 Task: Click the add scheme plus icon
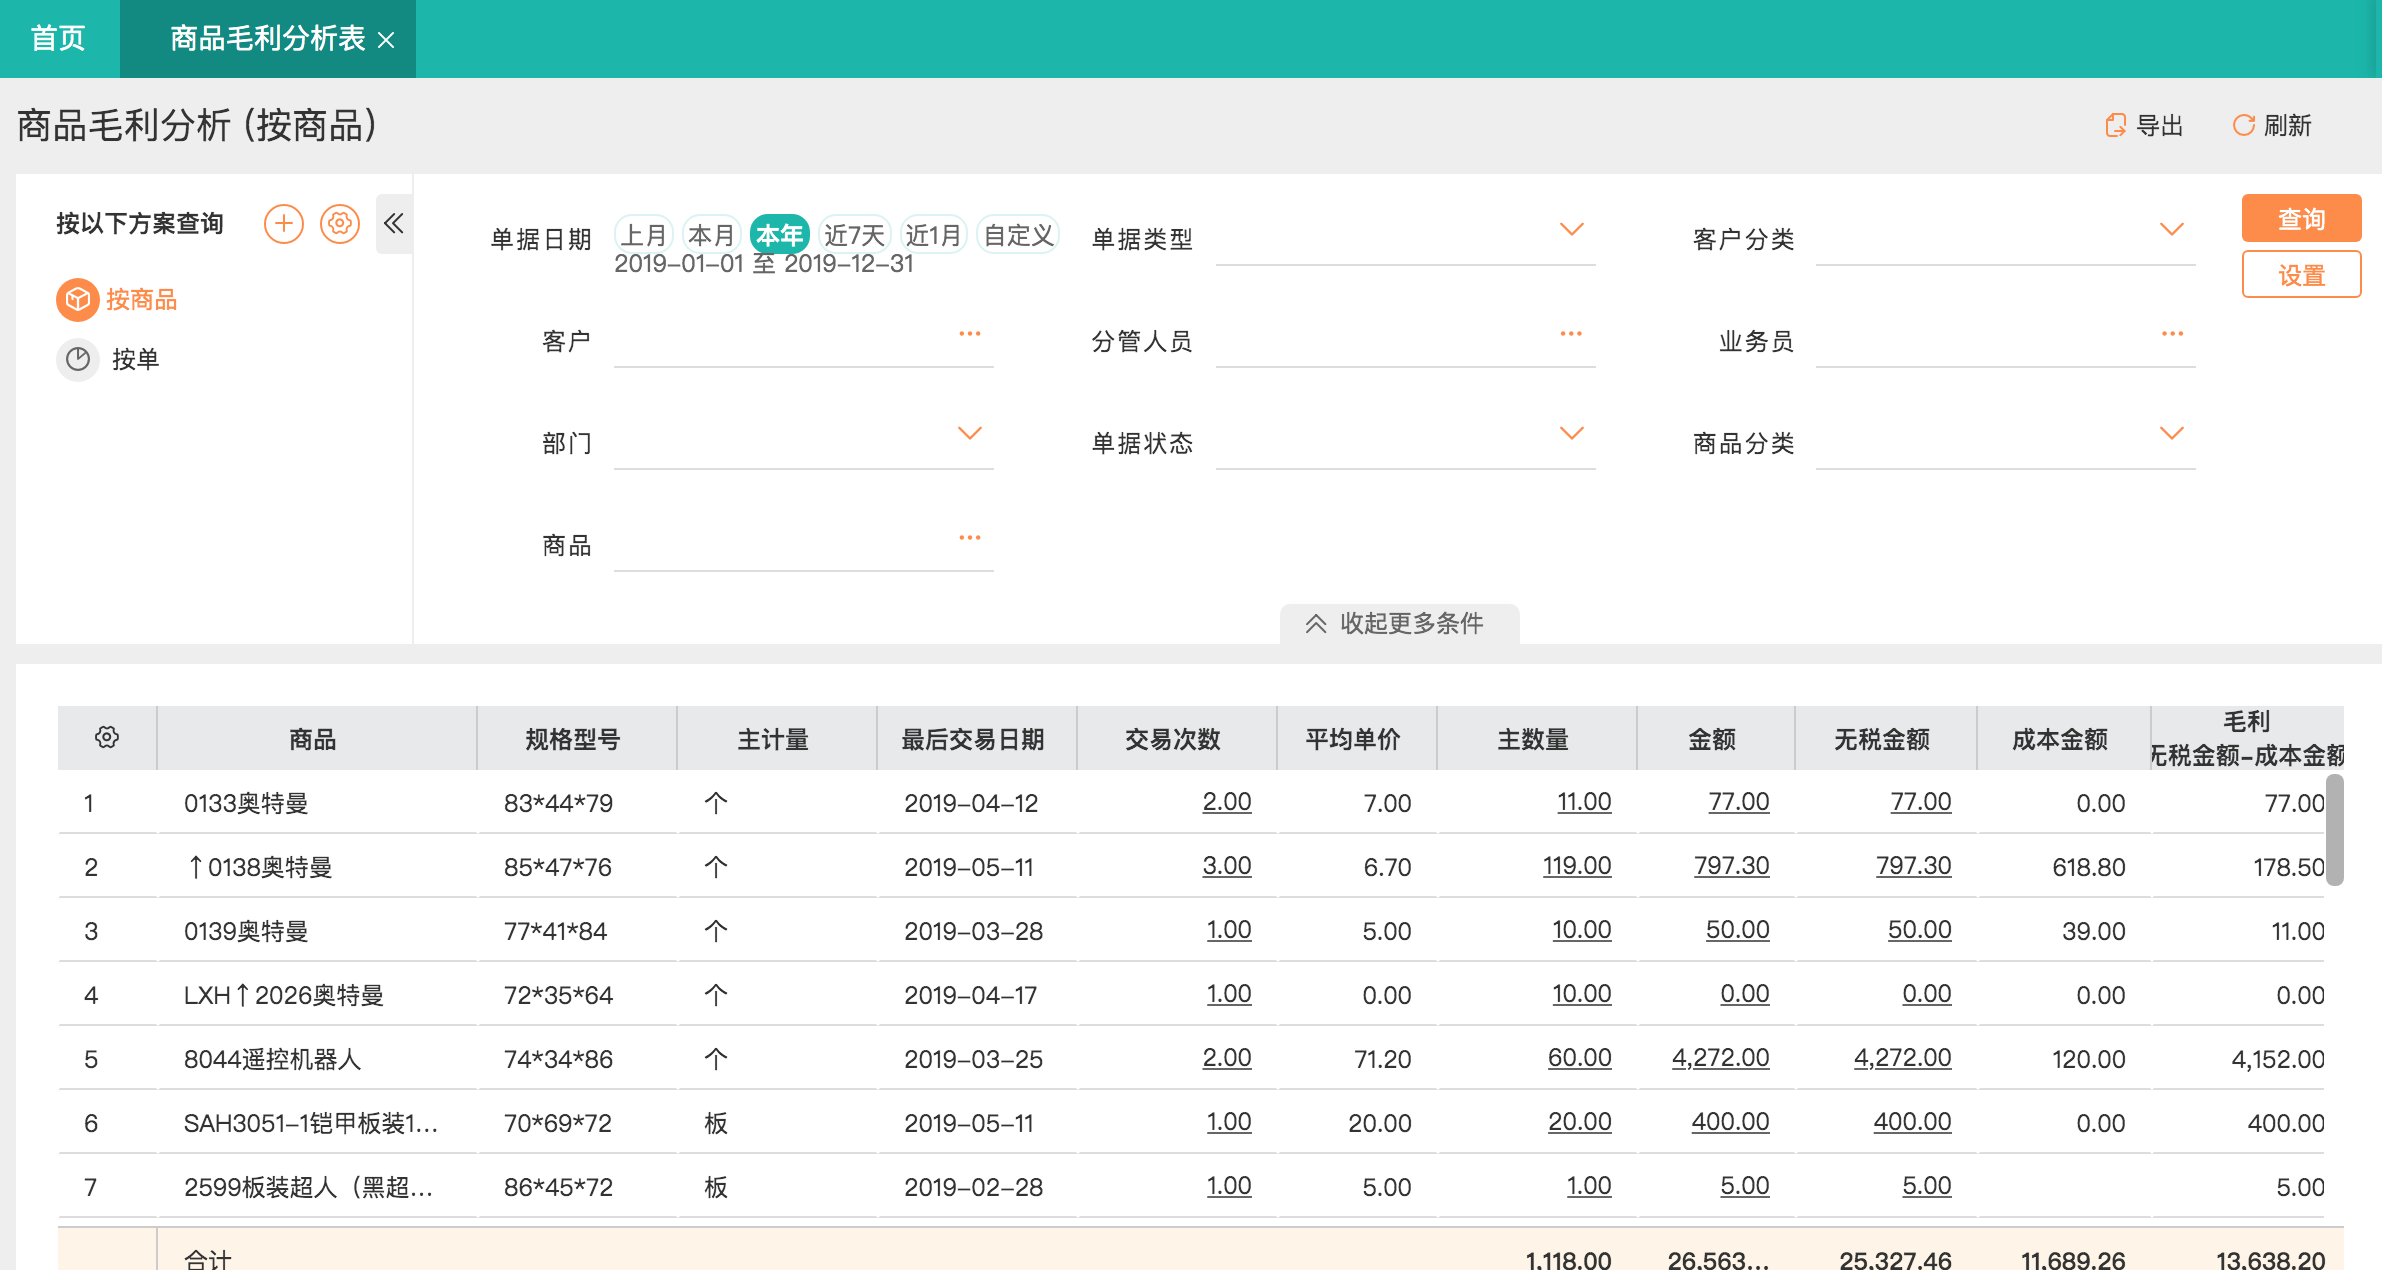(x=285, y=224)
